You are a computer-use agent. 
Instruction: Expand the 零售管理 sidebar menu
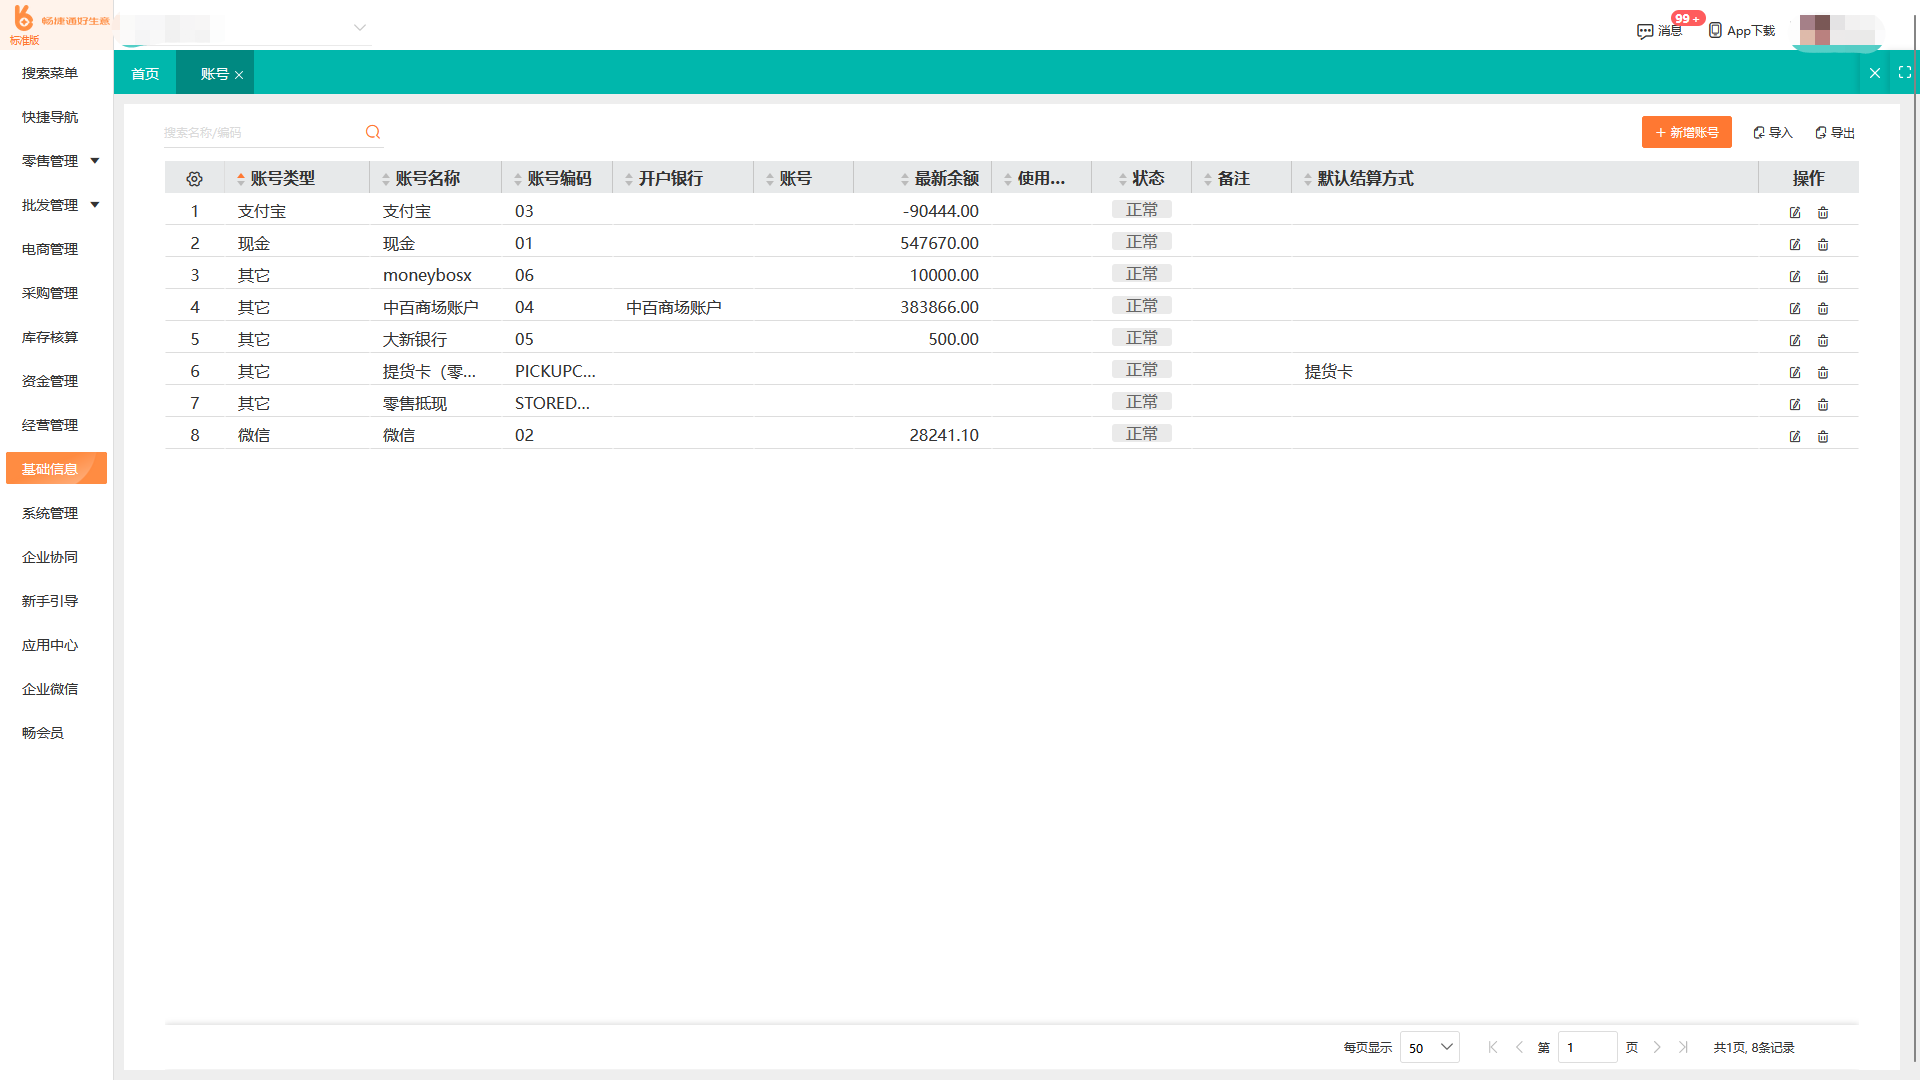coord(59,161)
